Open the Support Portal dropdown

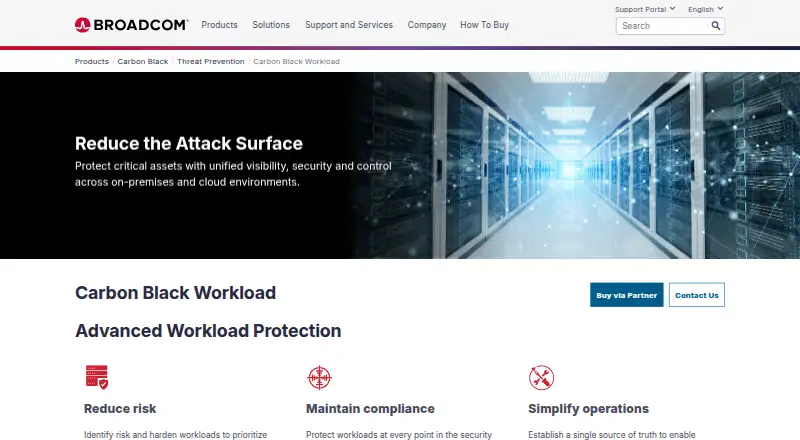coord(645,9)
